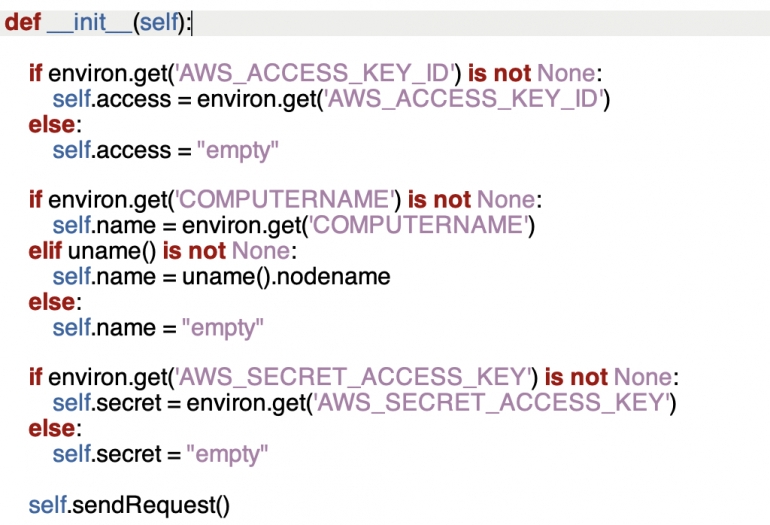Click the __init__ method name
This screenshot has width=770, height=525.
tap(87, 22)
